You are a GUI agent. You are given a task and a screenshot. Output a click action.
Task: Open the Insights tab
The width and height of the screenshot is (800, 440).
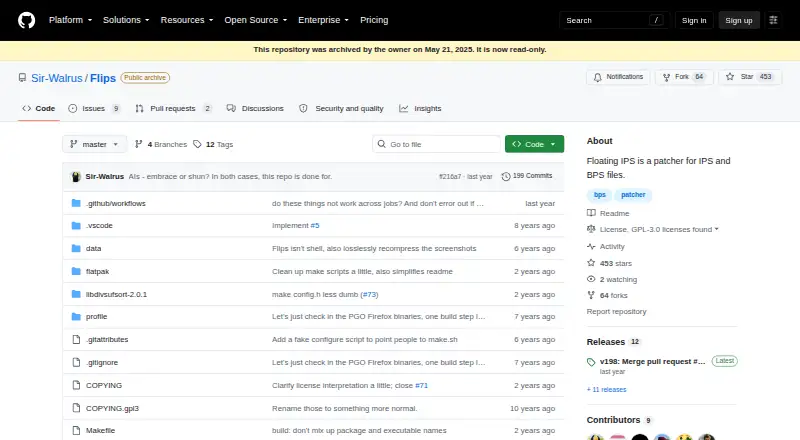[420, 108]
